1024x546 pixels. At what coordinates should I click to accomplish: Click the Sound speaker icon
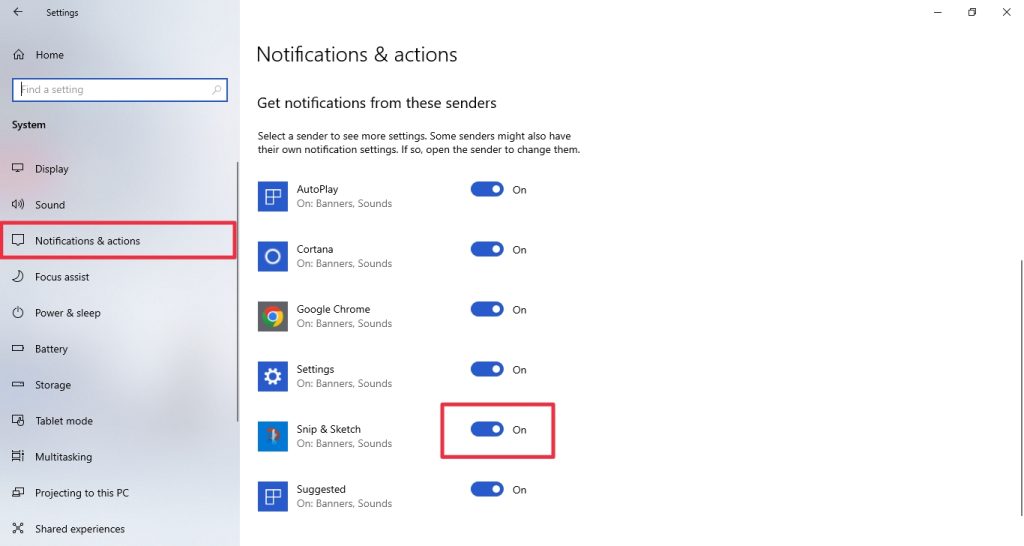(18, 204)
